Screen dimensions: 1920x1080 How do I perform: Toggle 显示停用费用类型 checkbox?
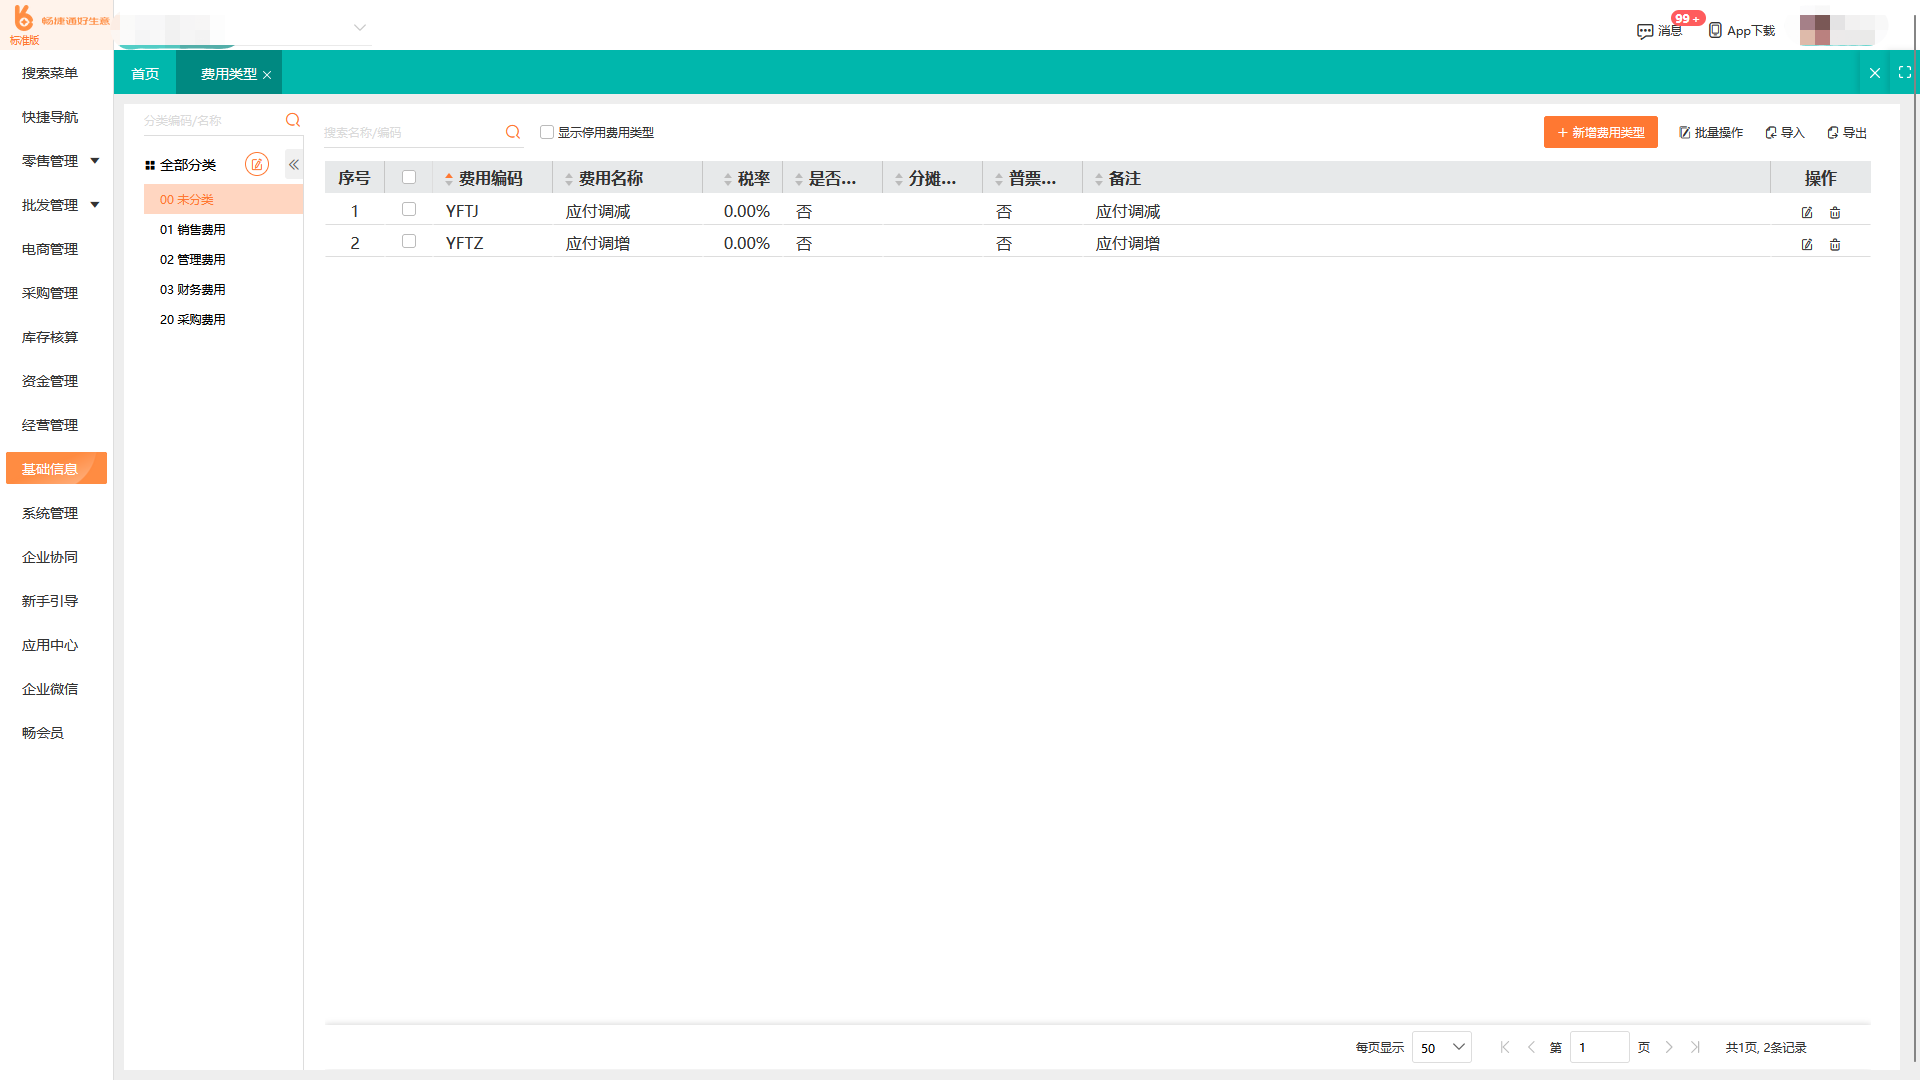coord(546,132)
